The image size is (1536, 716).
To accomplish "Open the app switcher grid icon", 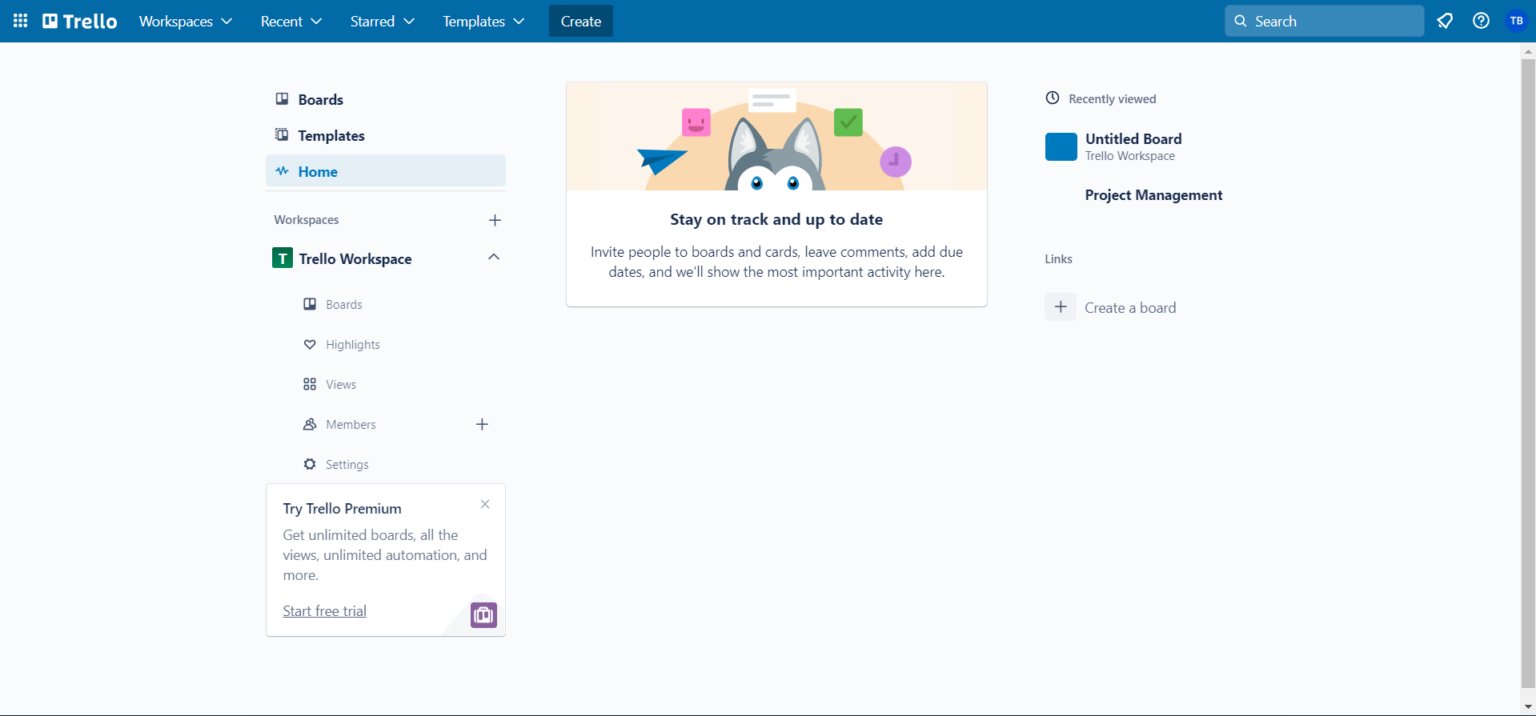I will pos(20,21).
